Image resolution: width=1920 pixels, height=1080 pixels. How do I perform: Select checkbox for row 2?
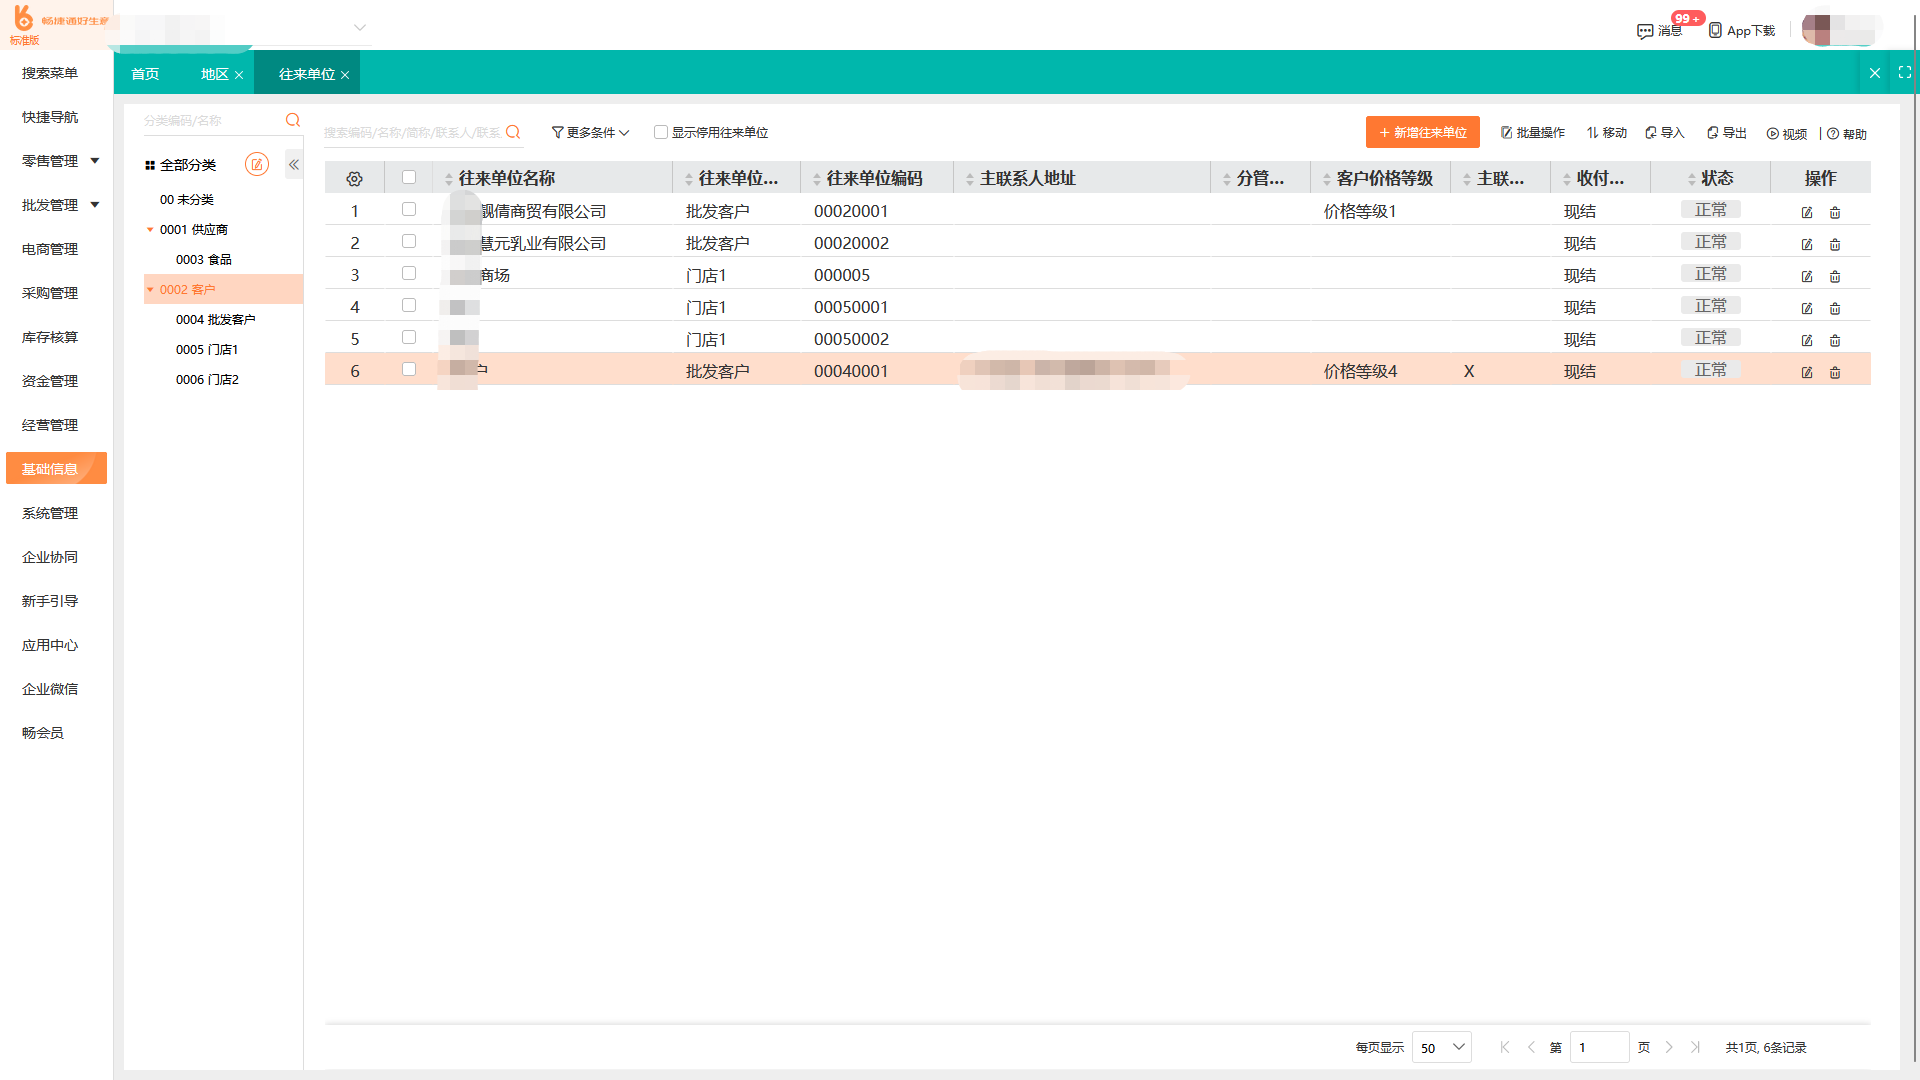point(409,241)
